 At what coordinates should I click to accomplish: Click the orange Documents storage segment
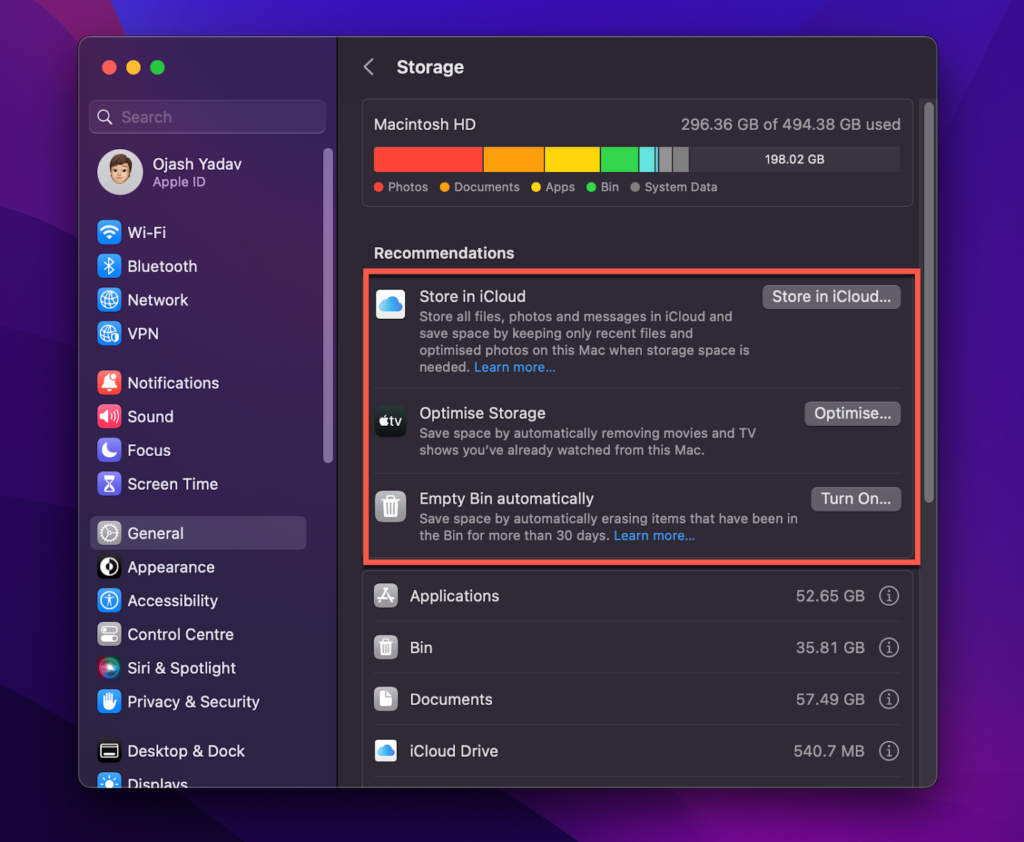[x=514, y=159]
